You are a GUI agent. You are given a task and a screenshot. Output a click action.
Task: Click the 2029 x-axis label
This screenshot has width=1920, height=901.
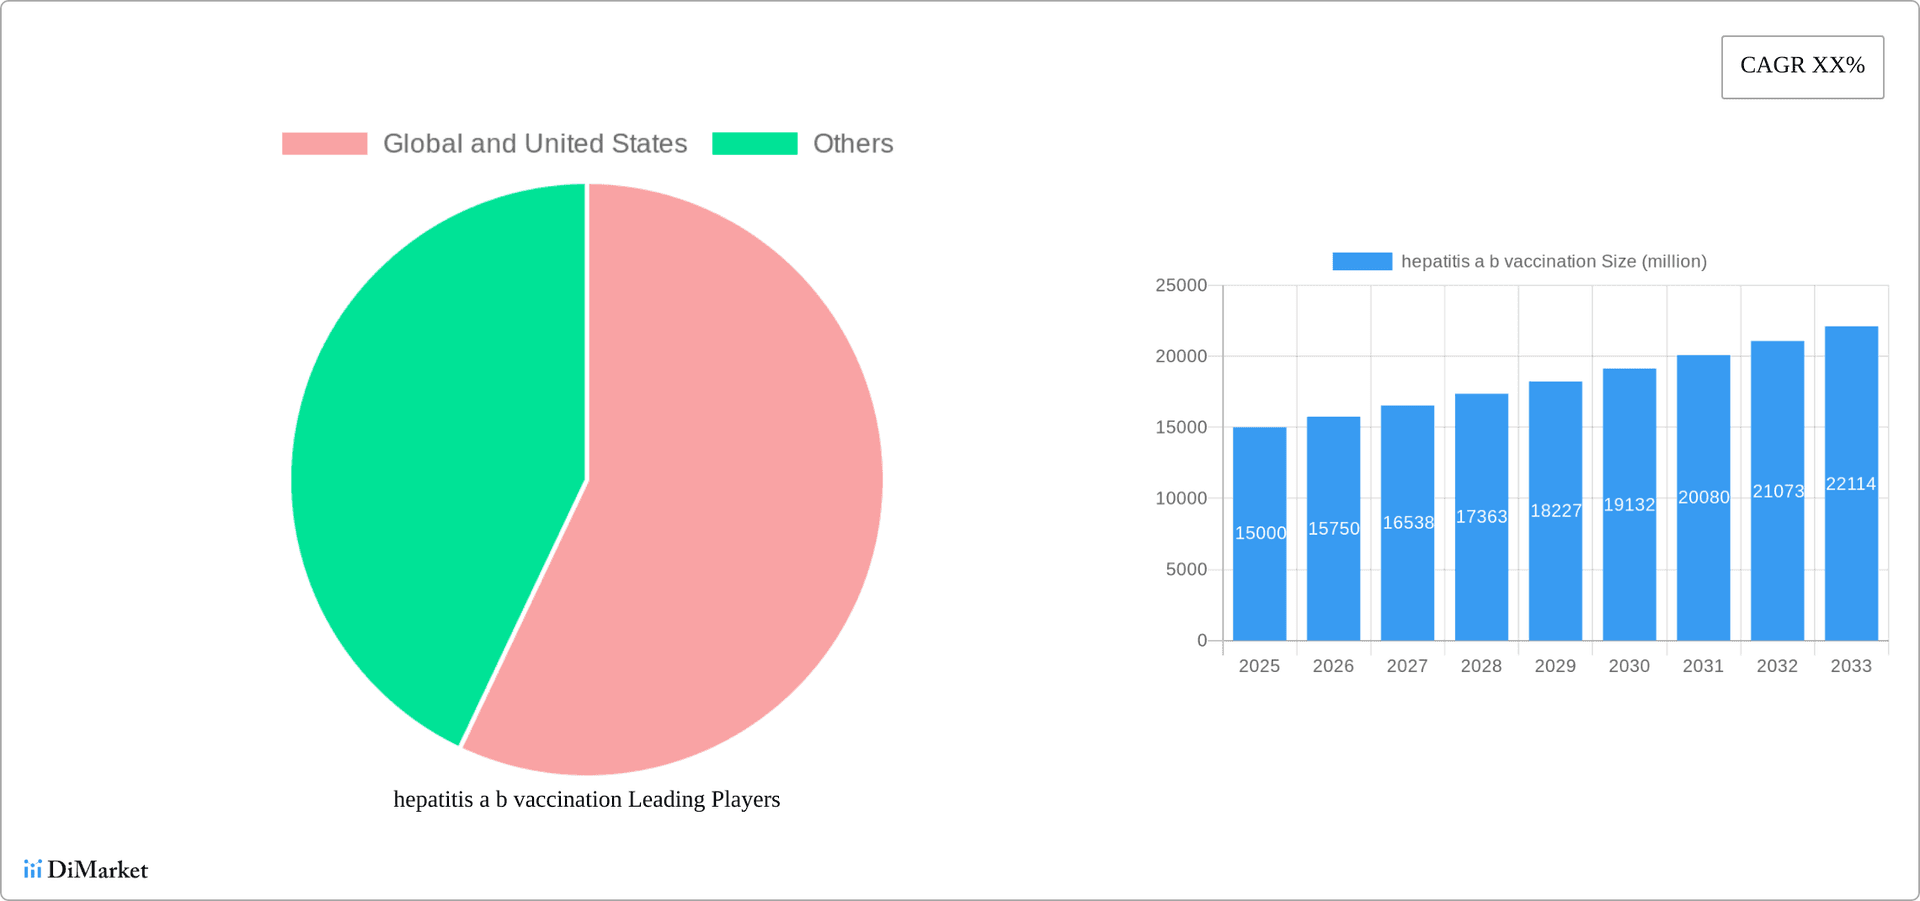pyautogui.click(x=1555, y=665)
